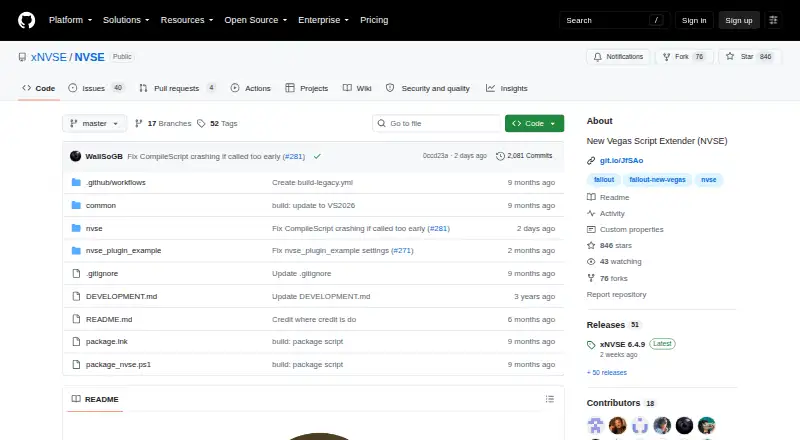The width and height of the screenshot is (800, 440).
Task: Open the git.io/JfSAo website link
Action: (x=621, y=160)
